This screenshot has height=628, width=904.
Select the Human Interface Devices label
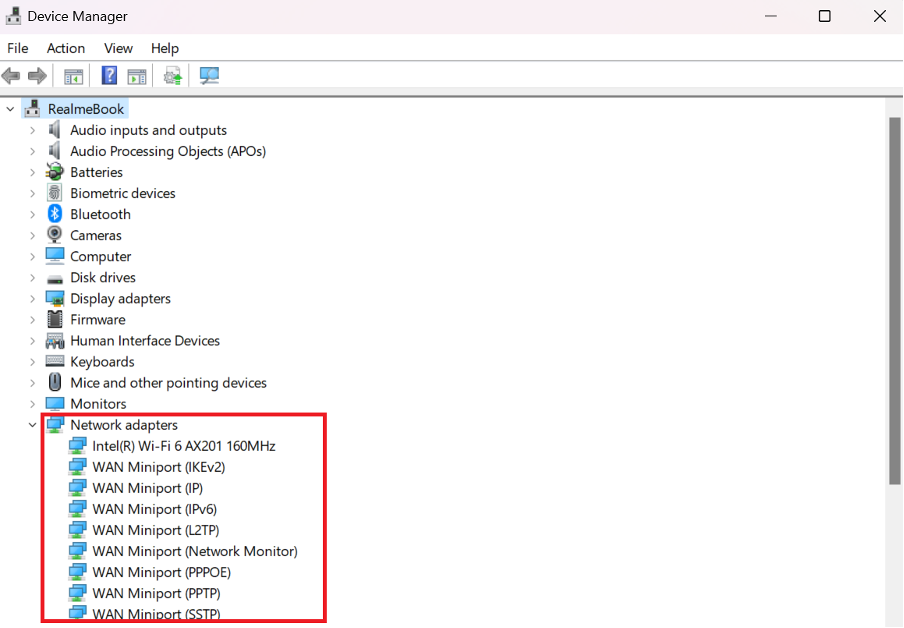145,341
